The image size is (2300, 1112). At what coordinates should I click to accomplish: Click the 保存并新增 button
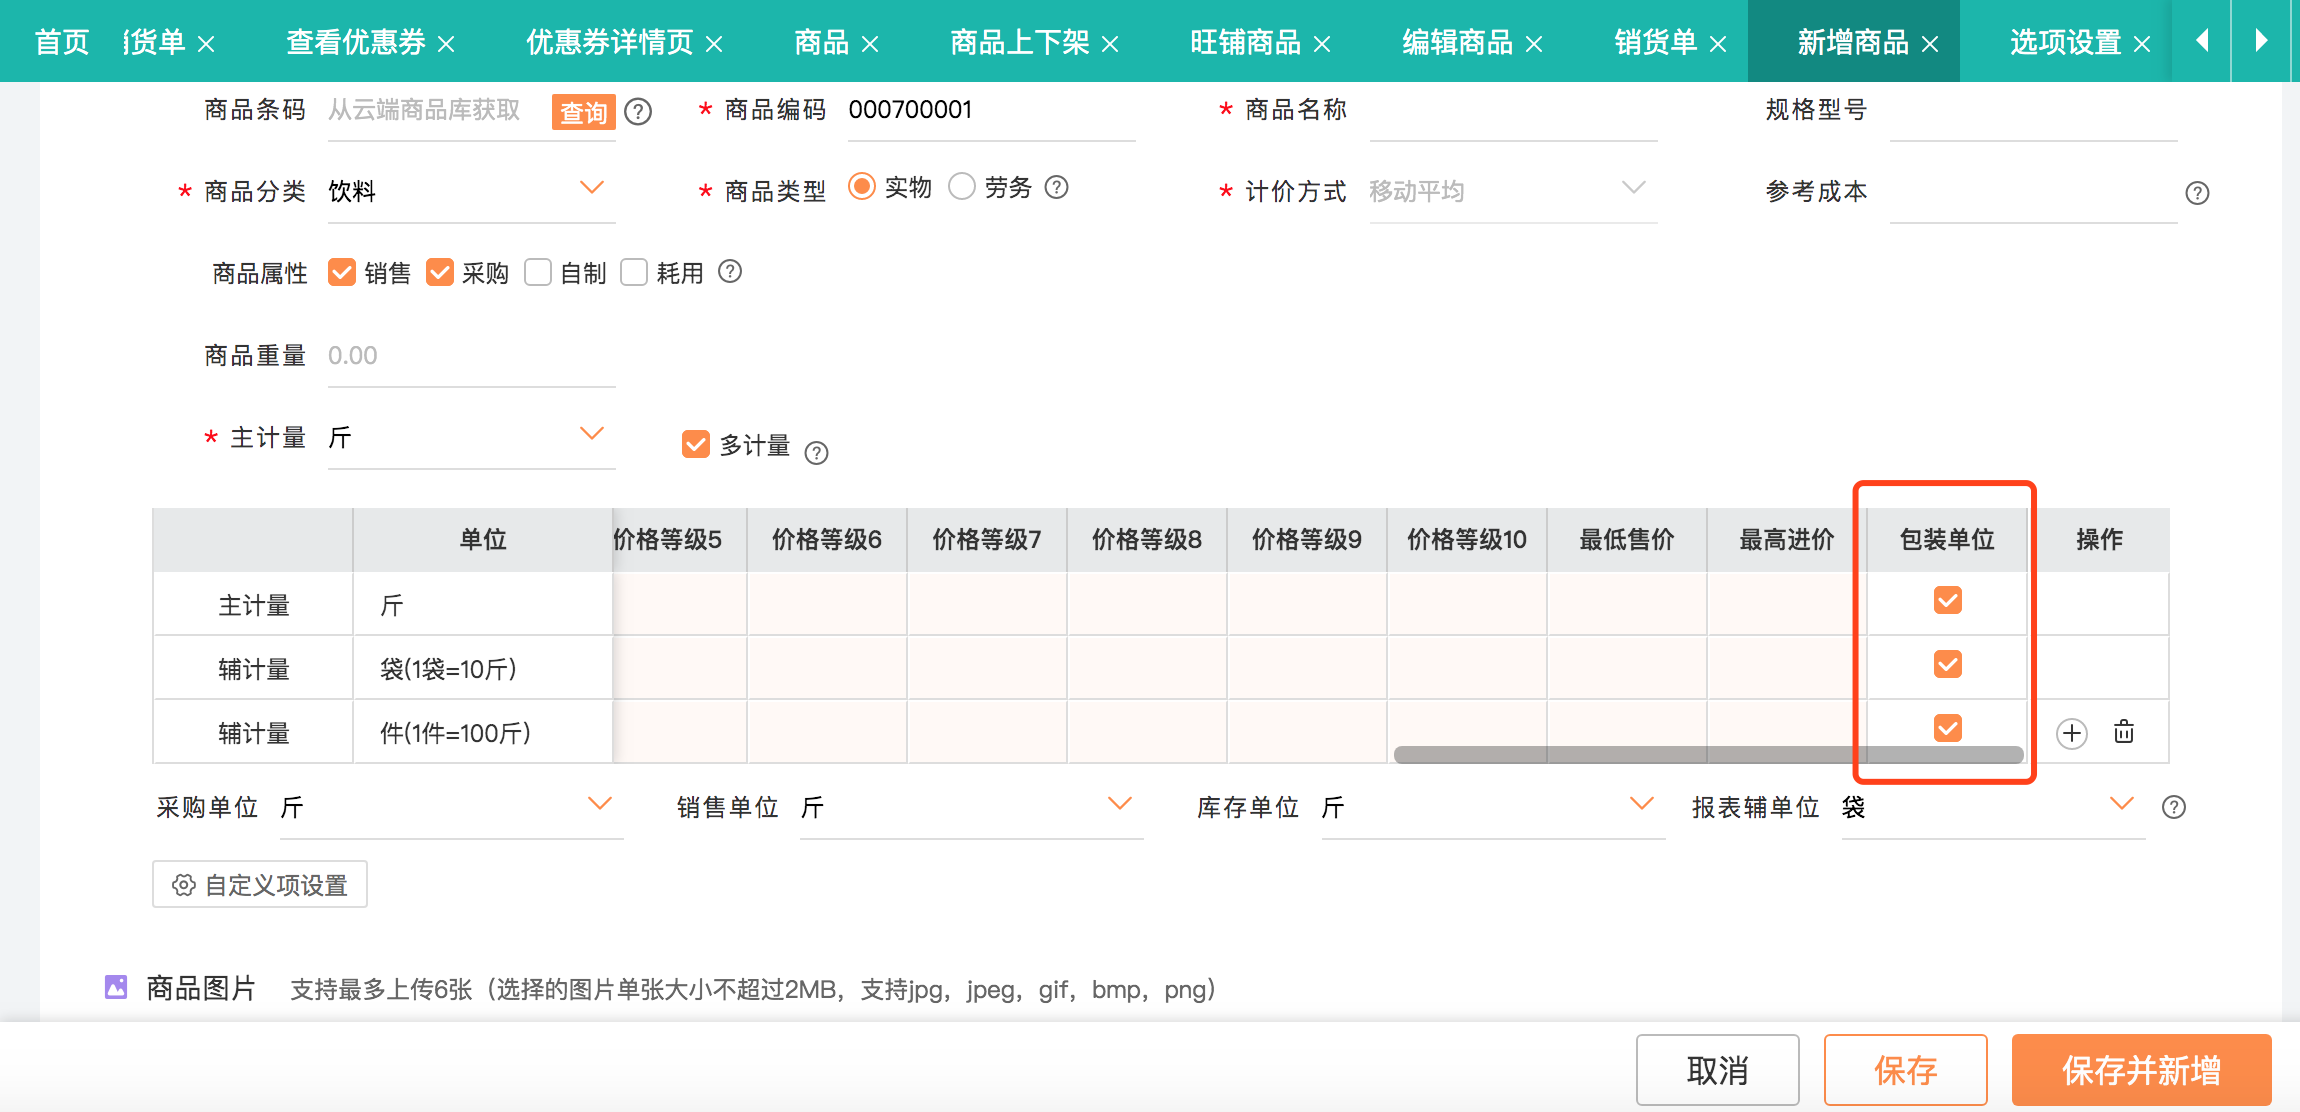click(x=2145, y=1068)
